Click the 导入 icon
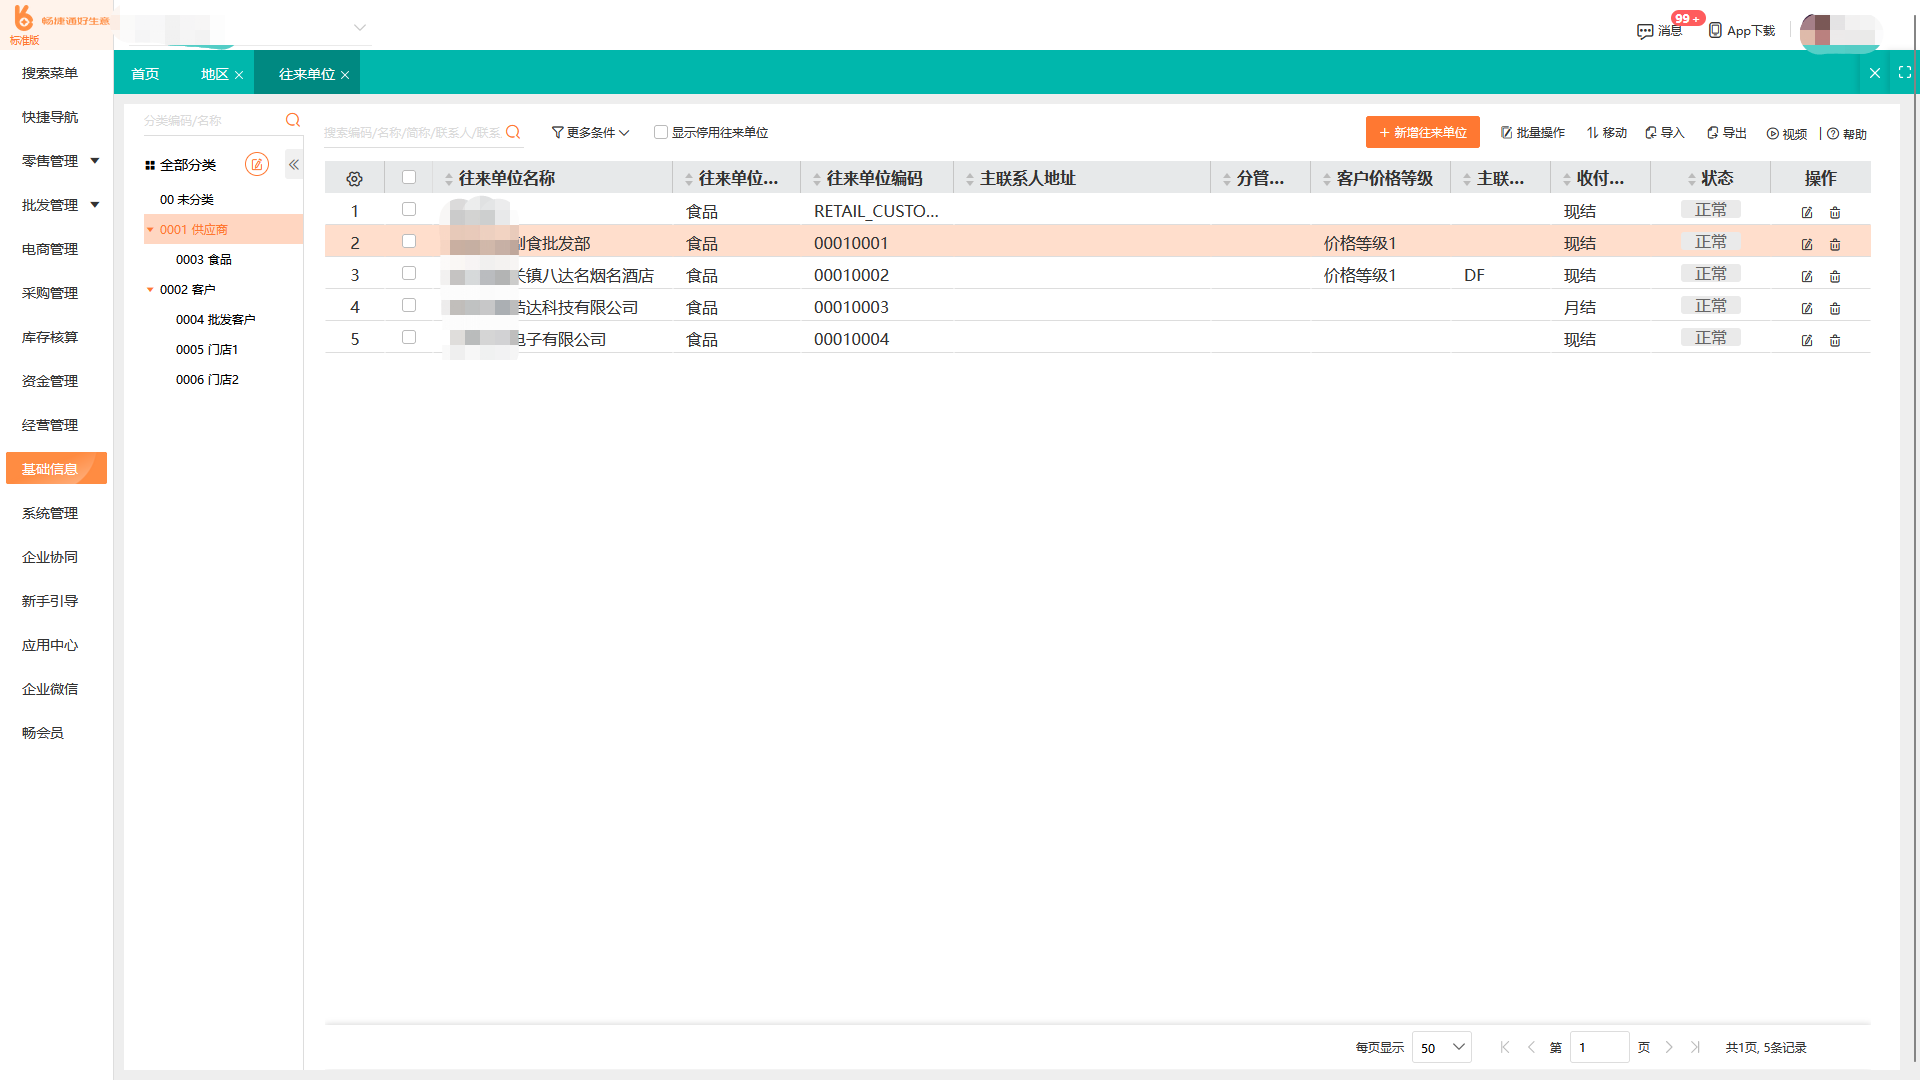 point(1668,131)
